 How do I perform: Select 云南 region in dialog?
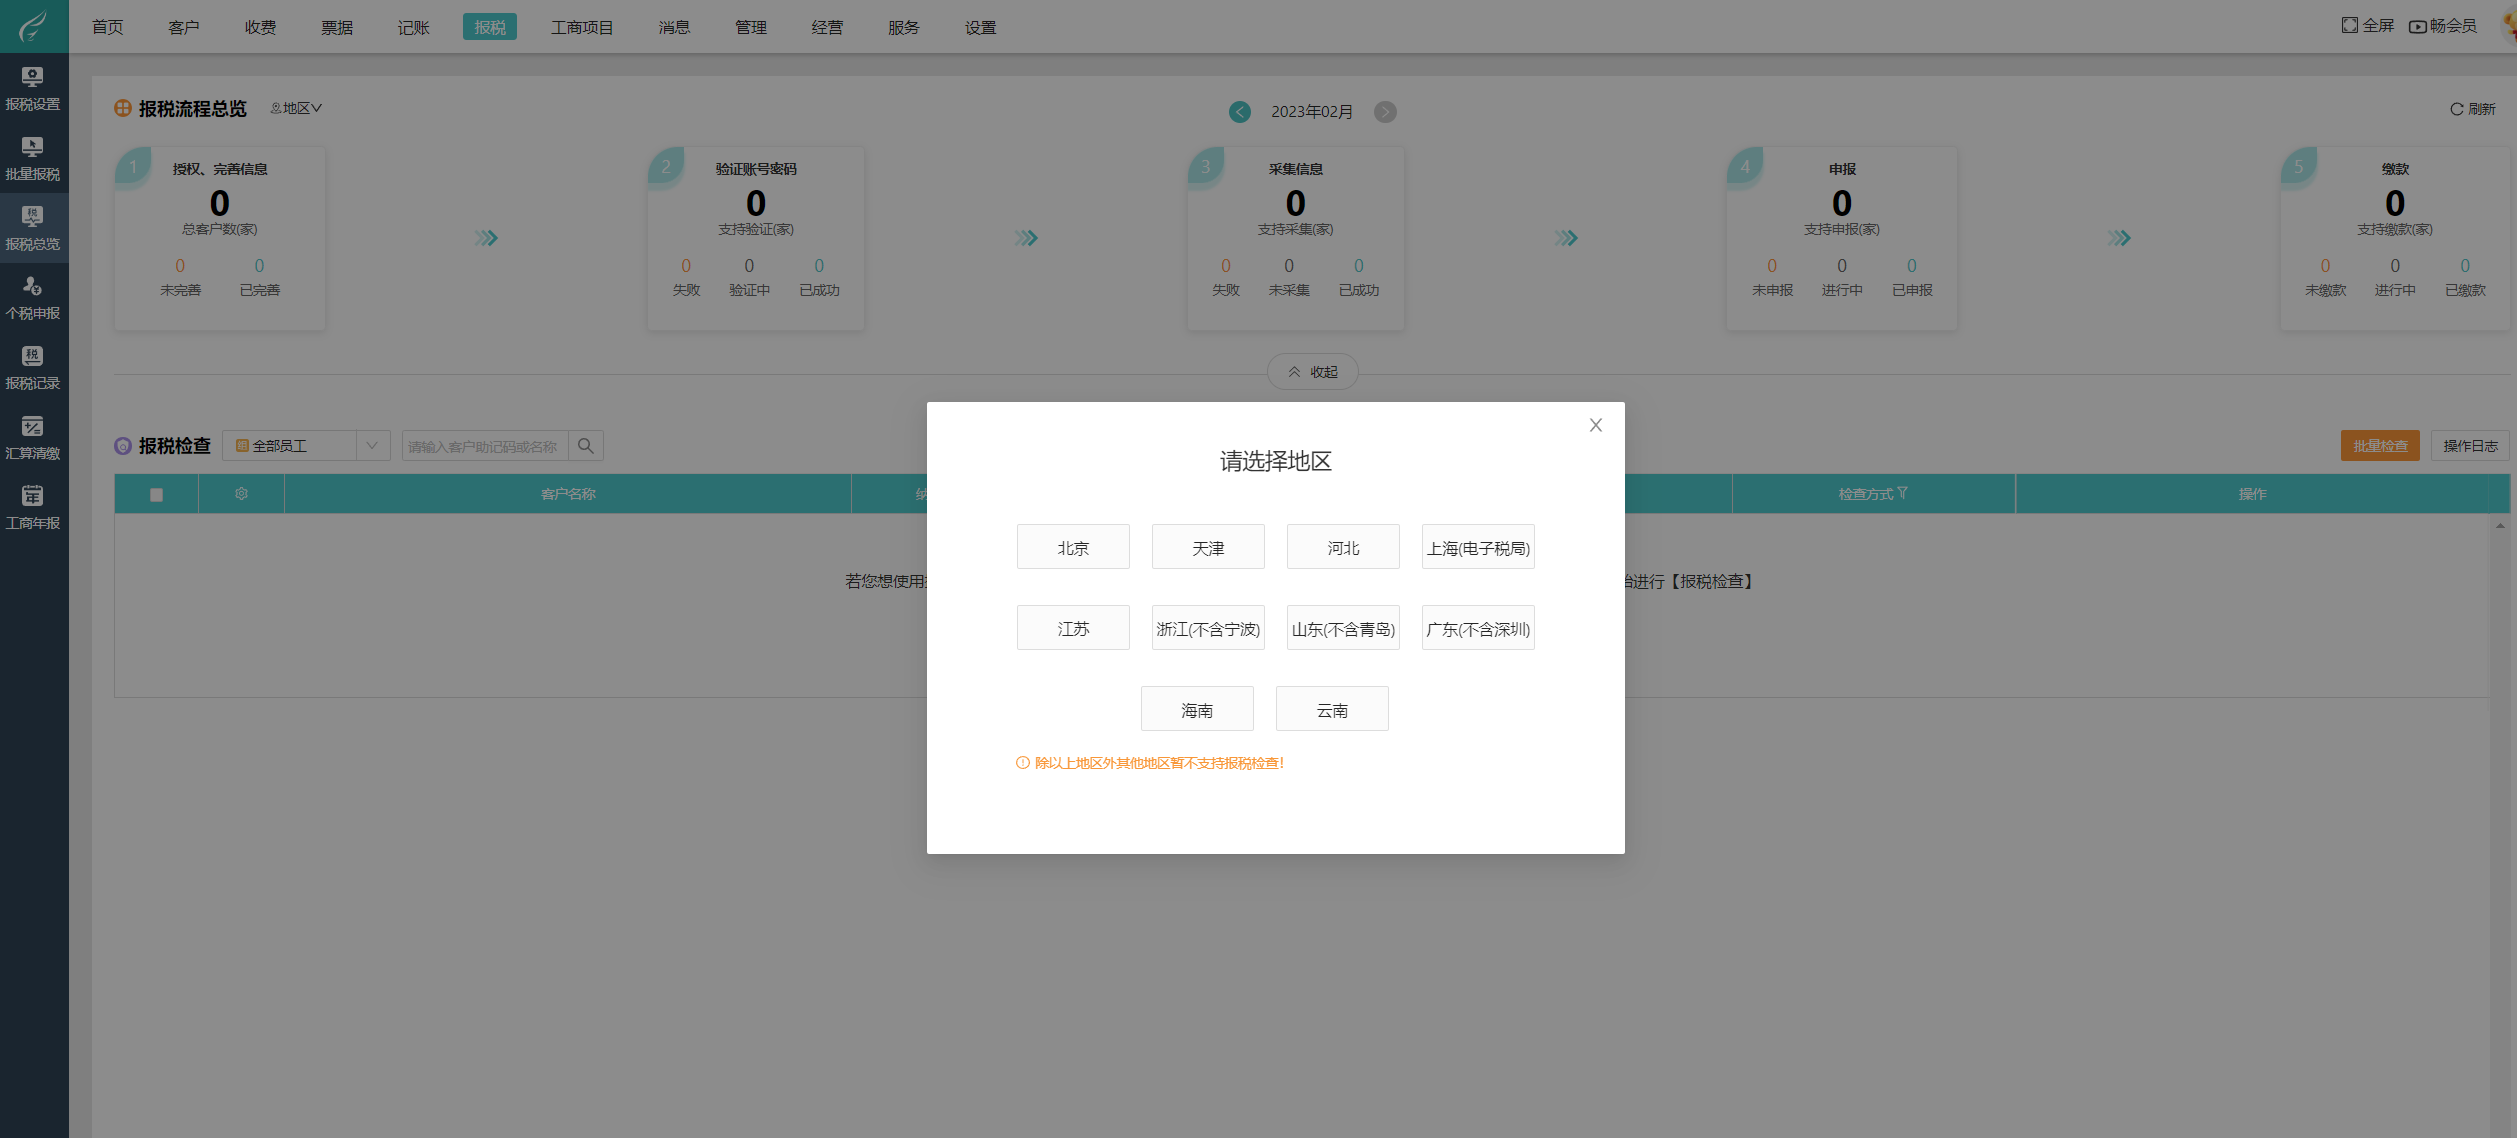pos(1334,709)
